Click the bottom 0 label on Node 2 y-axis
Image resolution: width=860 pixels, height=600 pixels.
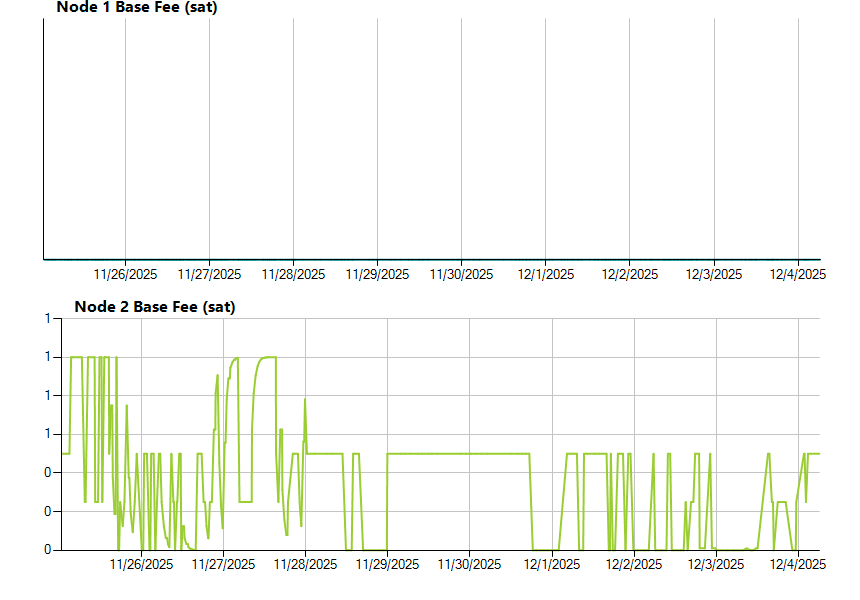click(x=46, y=550)
